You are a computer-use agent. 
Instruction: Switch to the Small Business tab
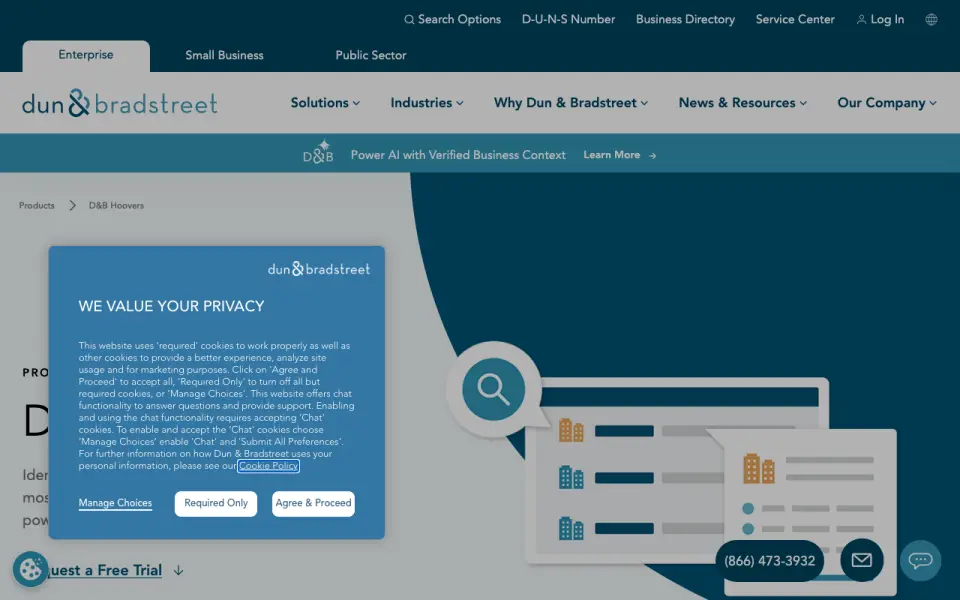[224, 55]
